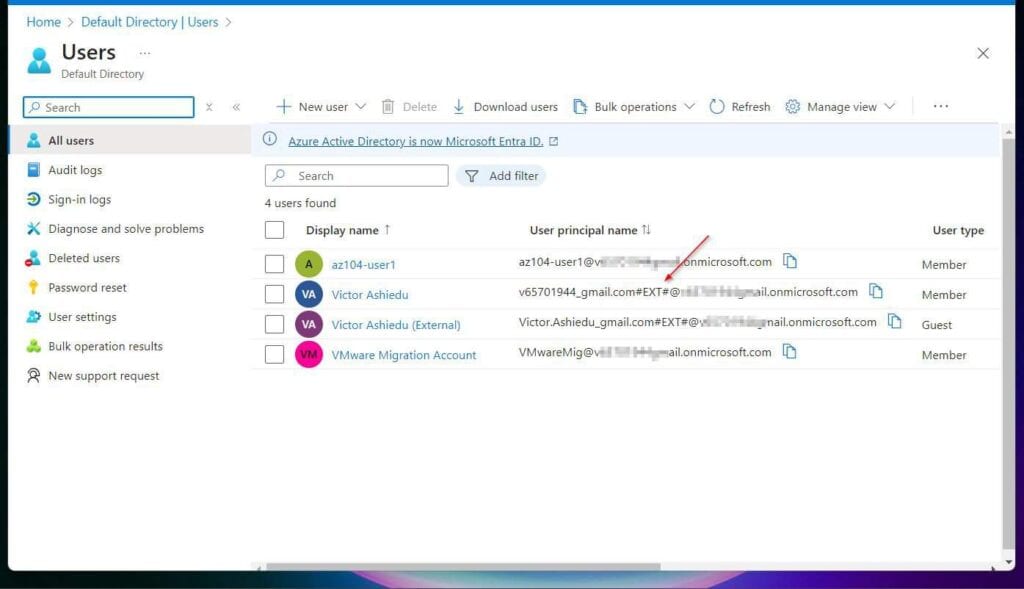The height and width of the screenshot is (589, 1024).
Task: Click the Deleted users icon
Action: point(33,258)
